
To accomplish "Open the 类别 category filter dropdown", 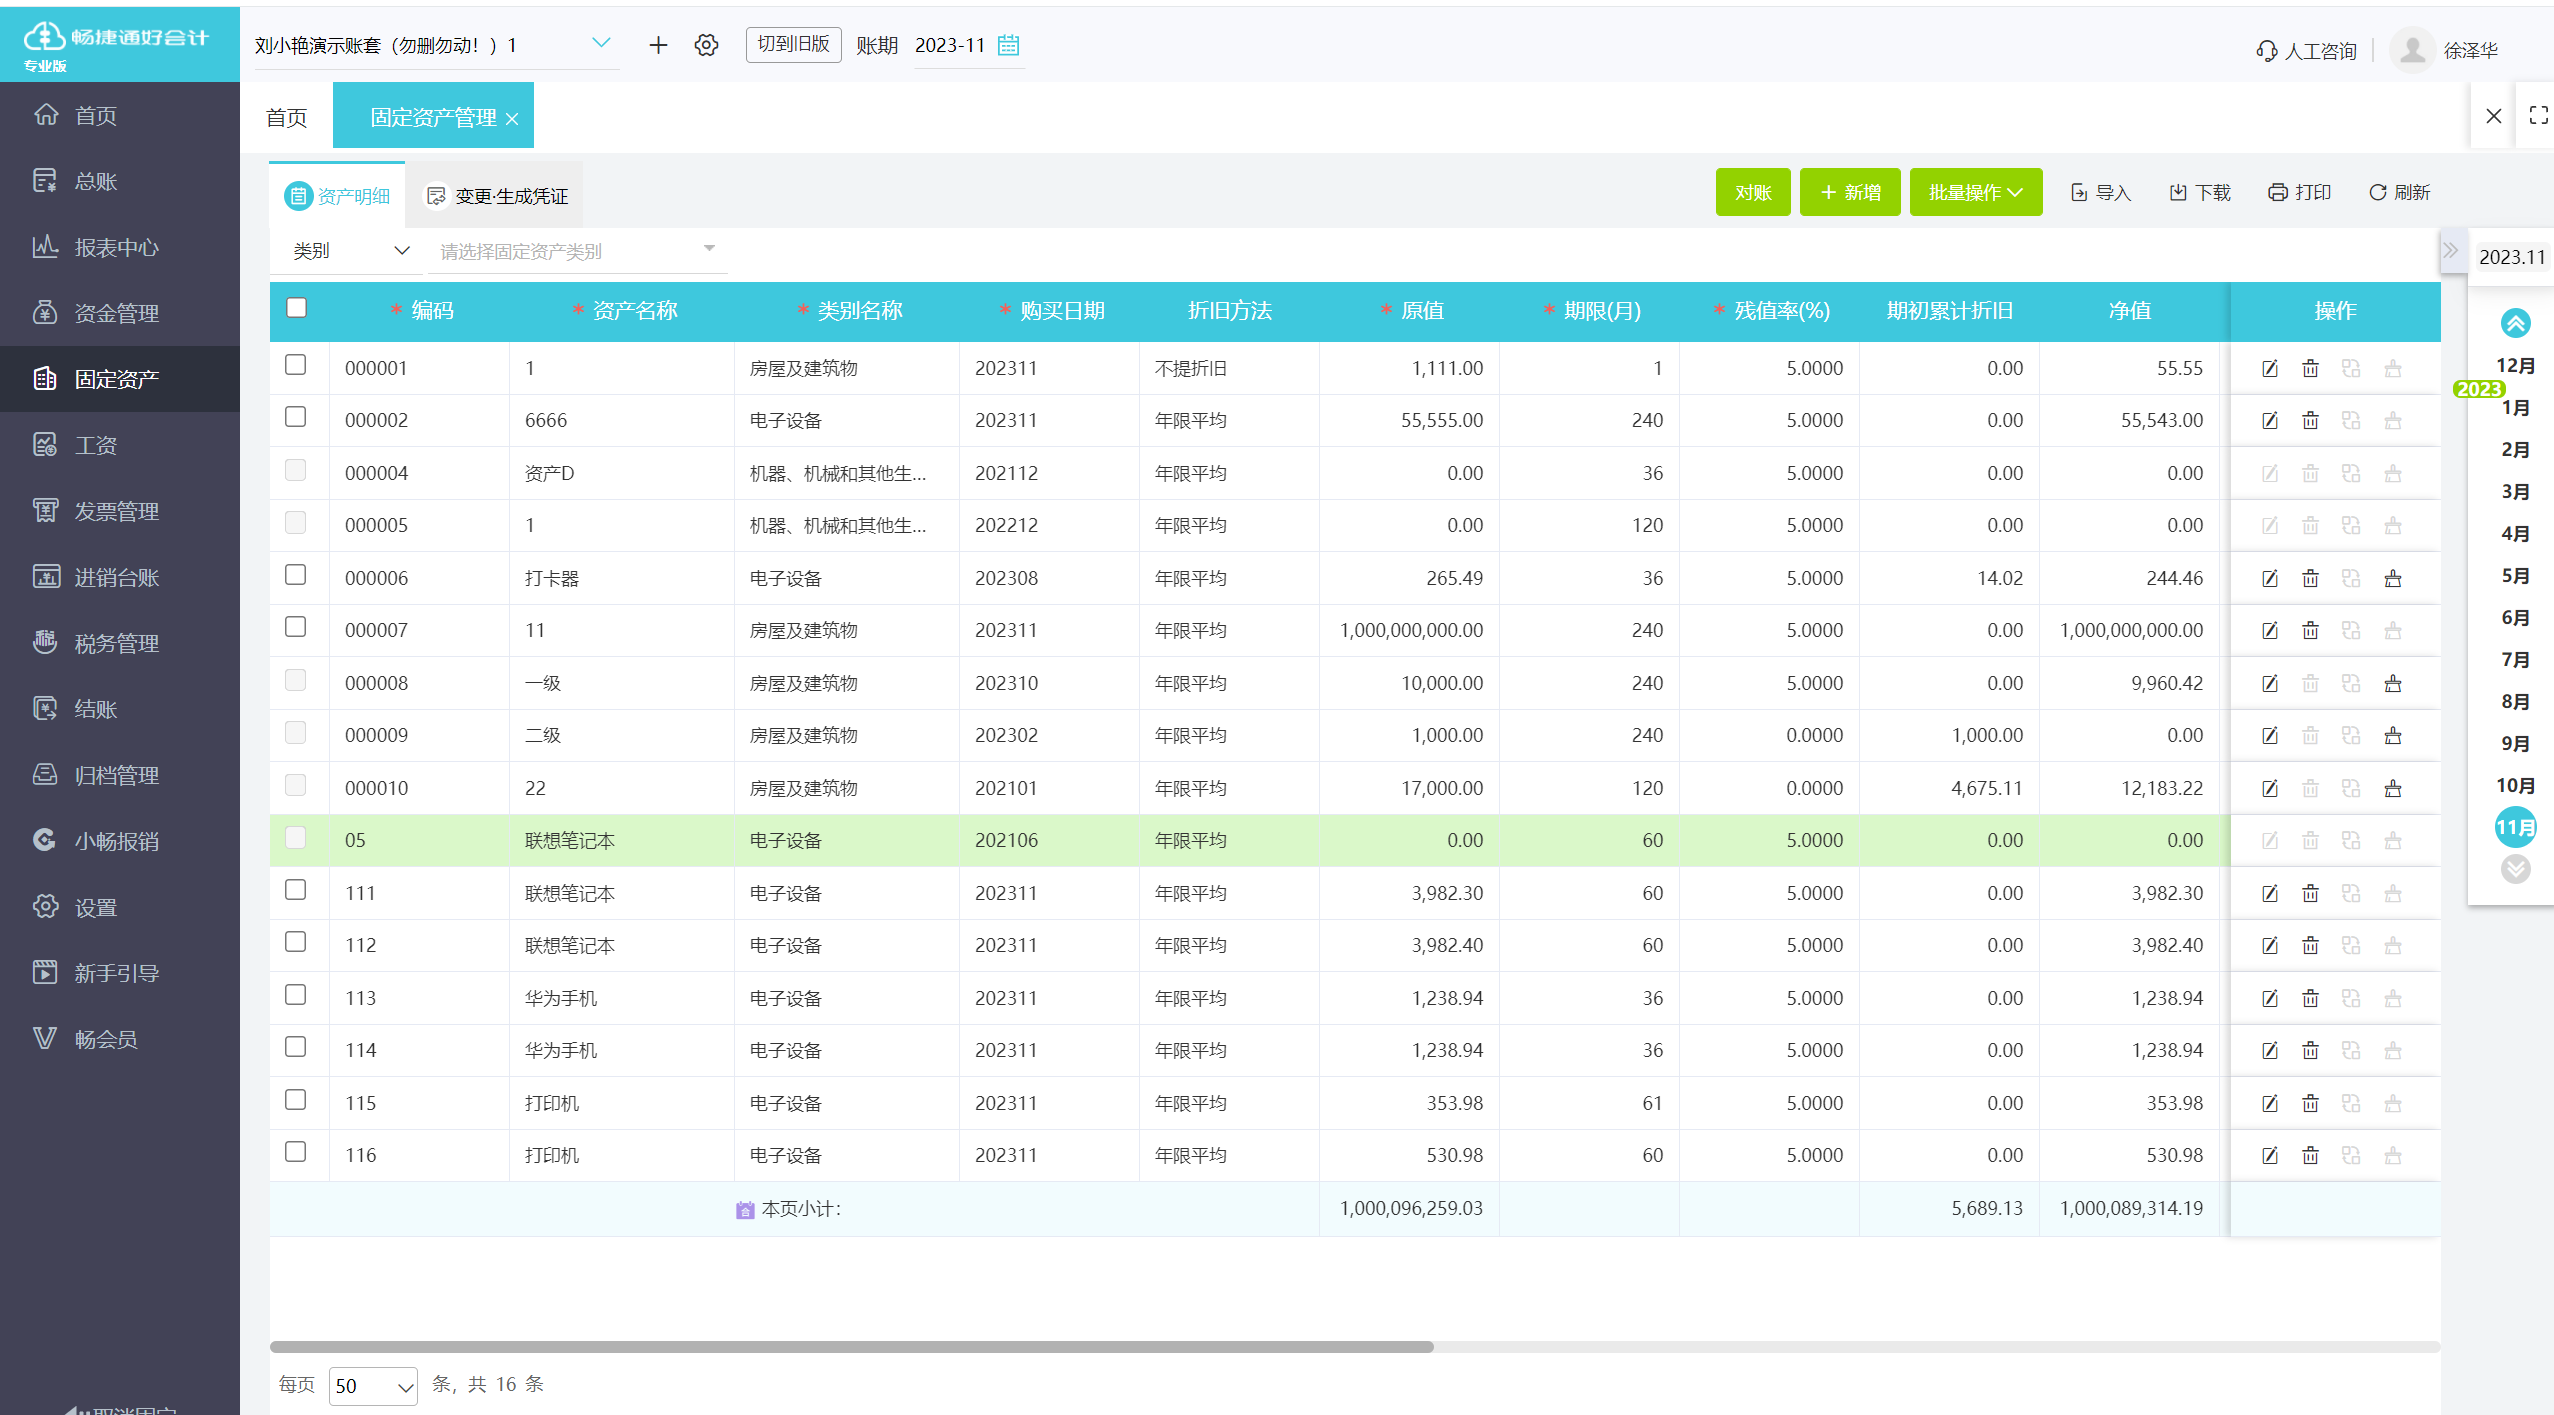I will tap(348, 251).
